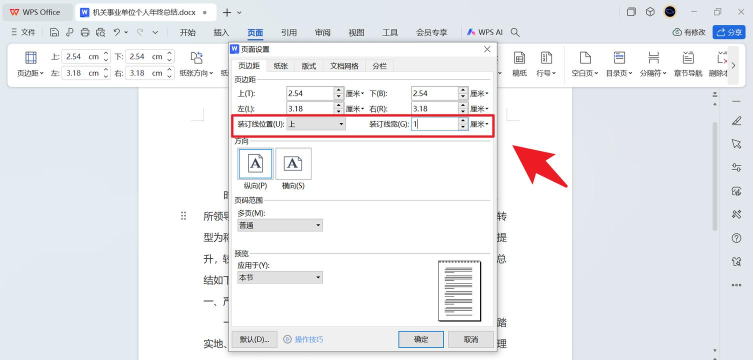Click the 稿纸 manuscript paper icon
The height and width of the screenshot is (360, 753).
click(x=519, y=58)
